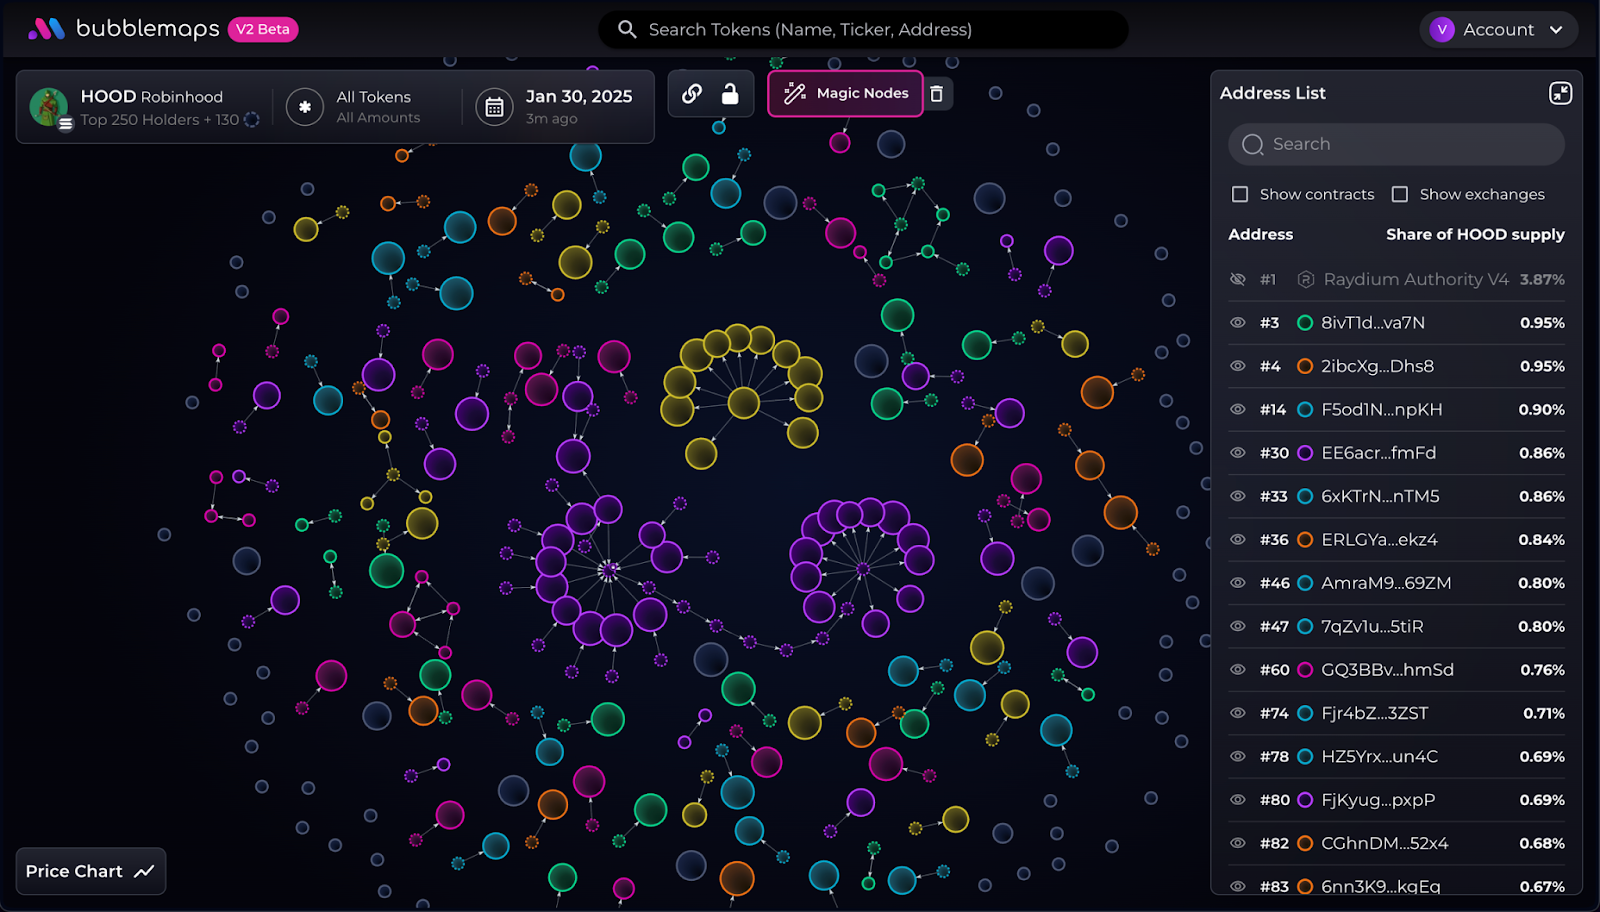This screenshot has width=1600, height=912.
Task: Open the Jan 30, 2025 date selector
Action: 578,106
